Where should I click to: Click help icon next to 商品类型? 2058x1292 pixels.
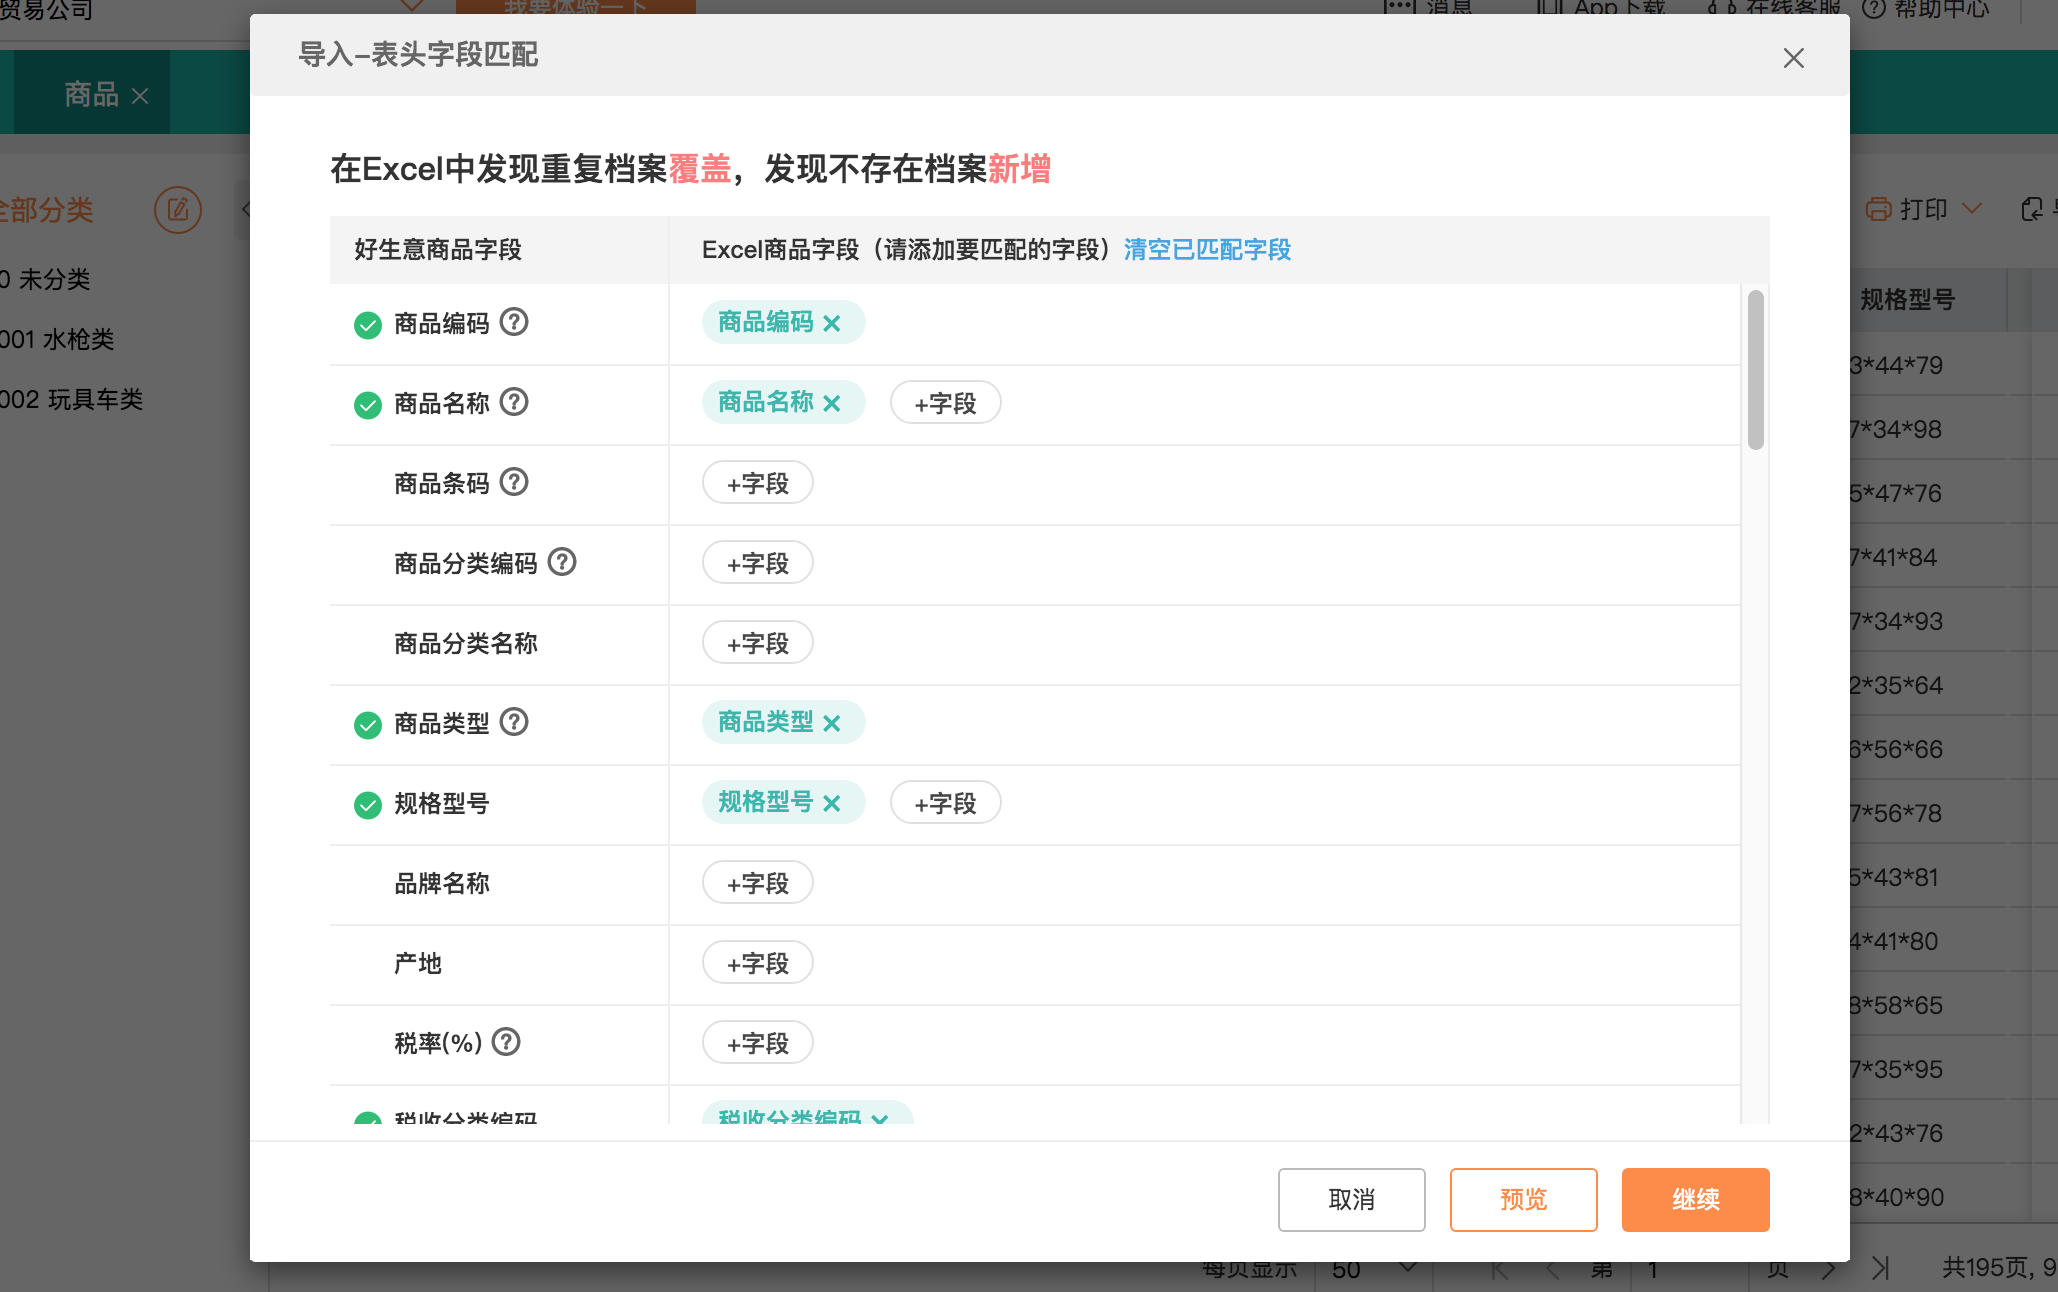click(515, 723)
